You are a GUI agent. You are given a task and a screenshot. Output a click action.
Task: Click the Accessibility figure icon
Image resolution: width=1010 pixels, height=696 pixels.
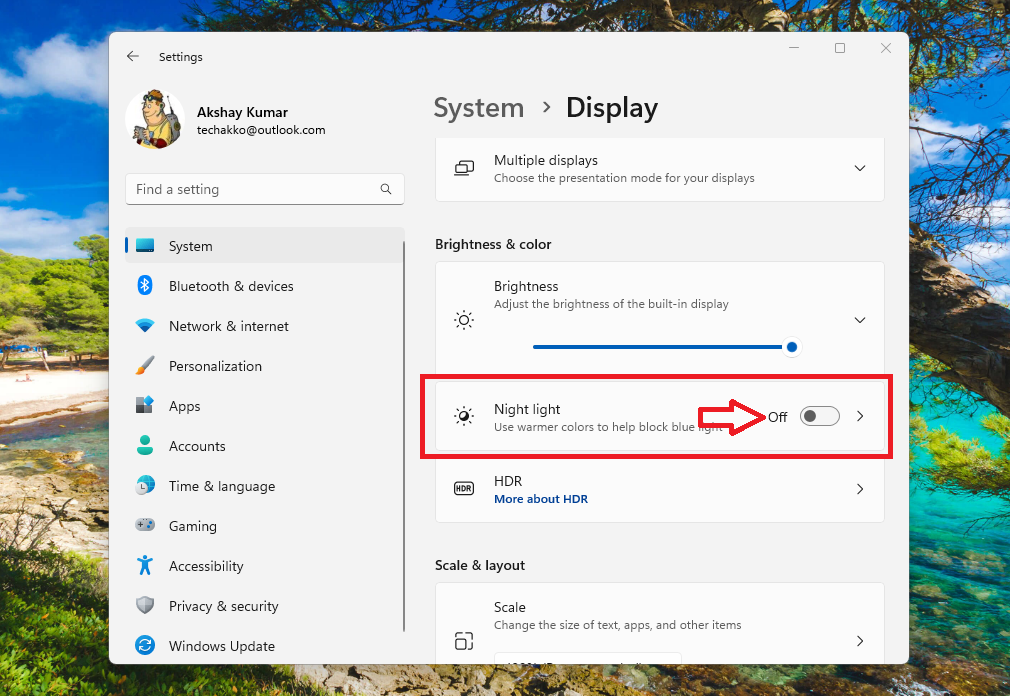pyautogui.click(x=145, y=566)
